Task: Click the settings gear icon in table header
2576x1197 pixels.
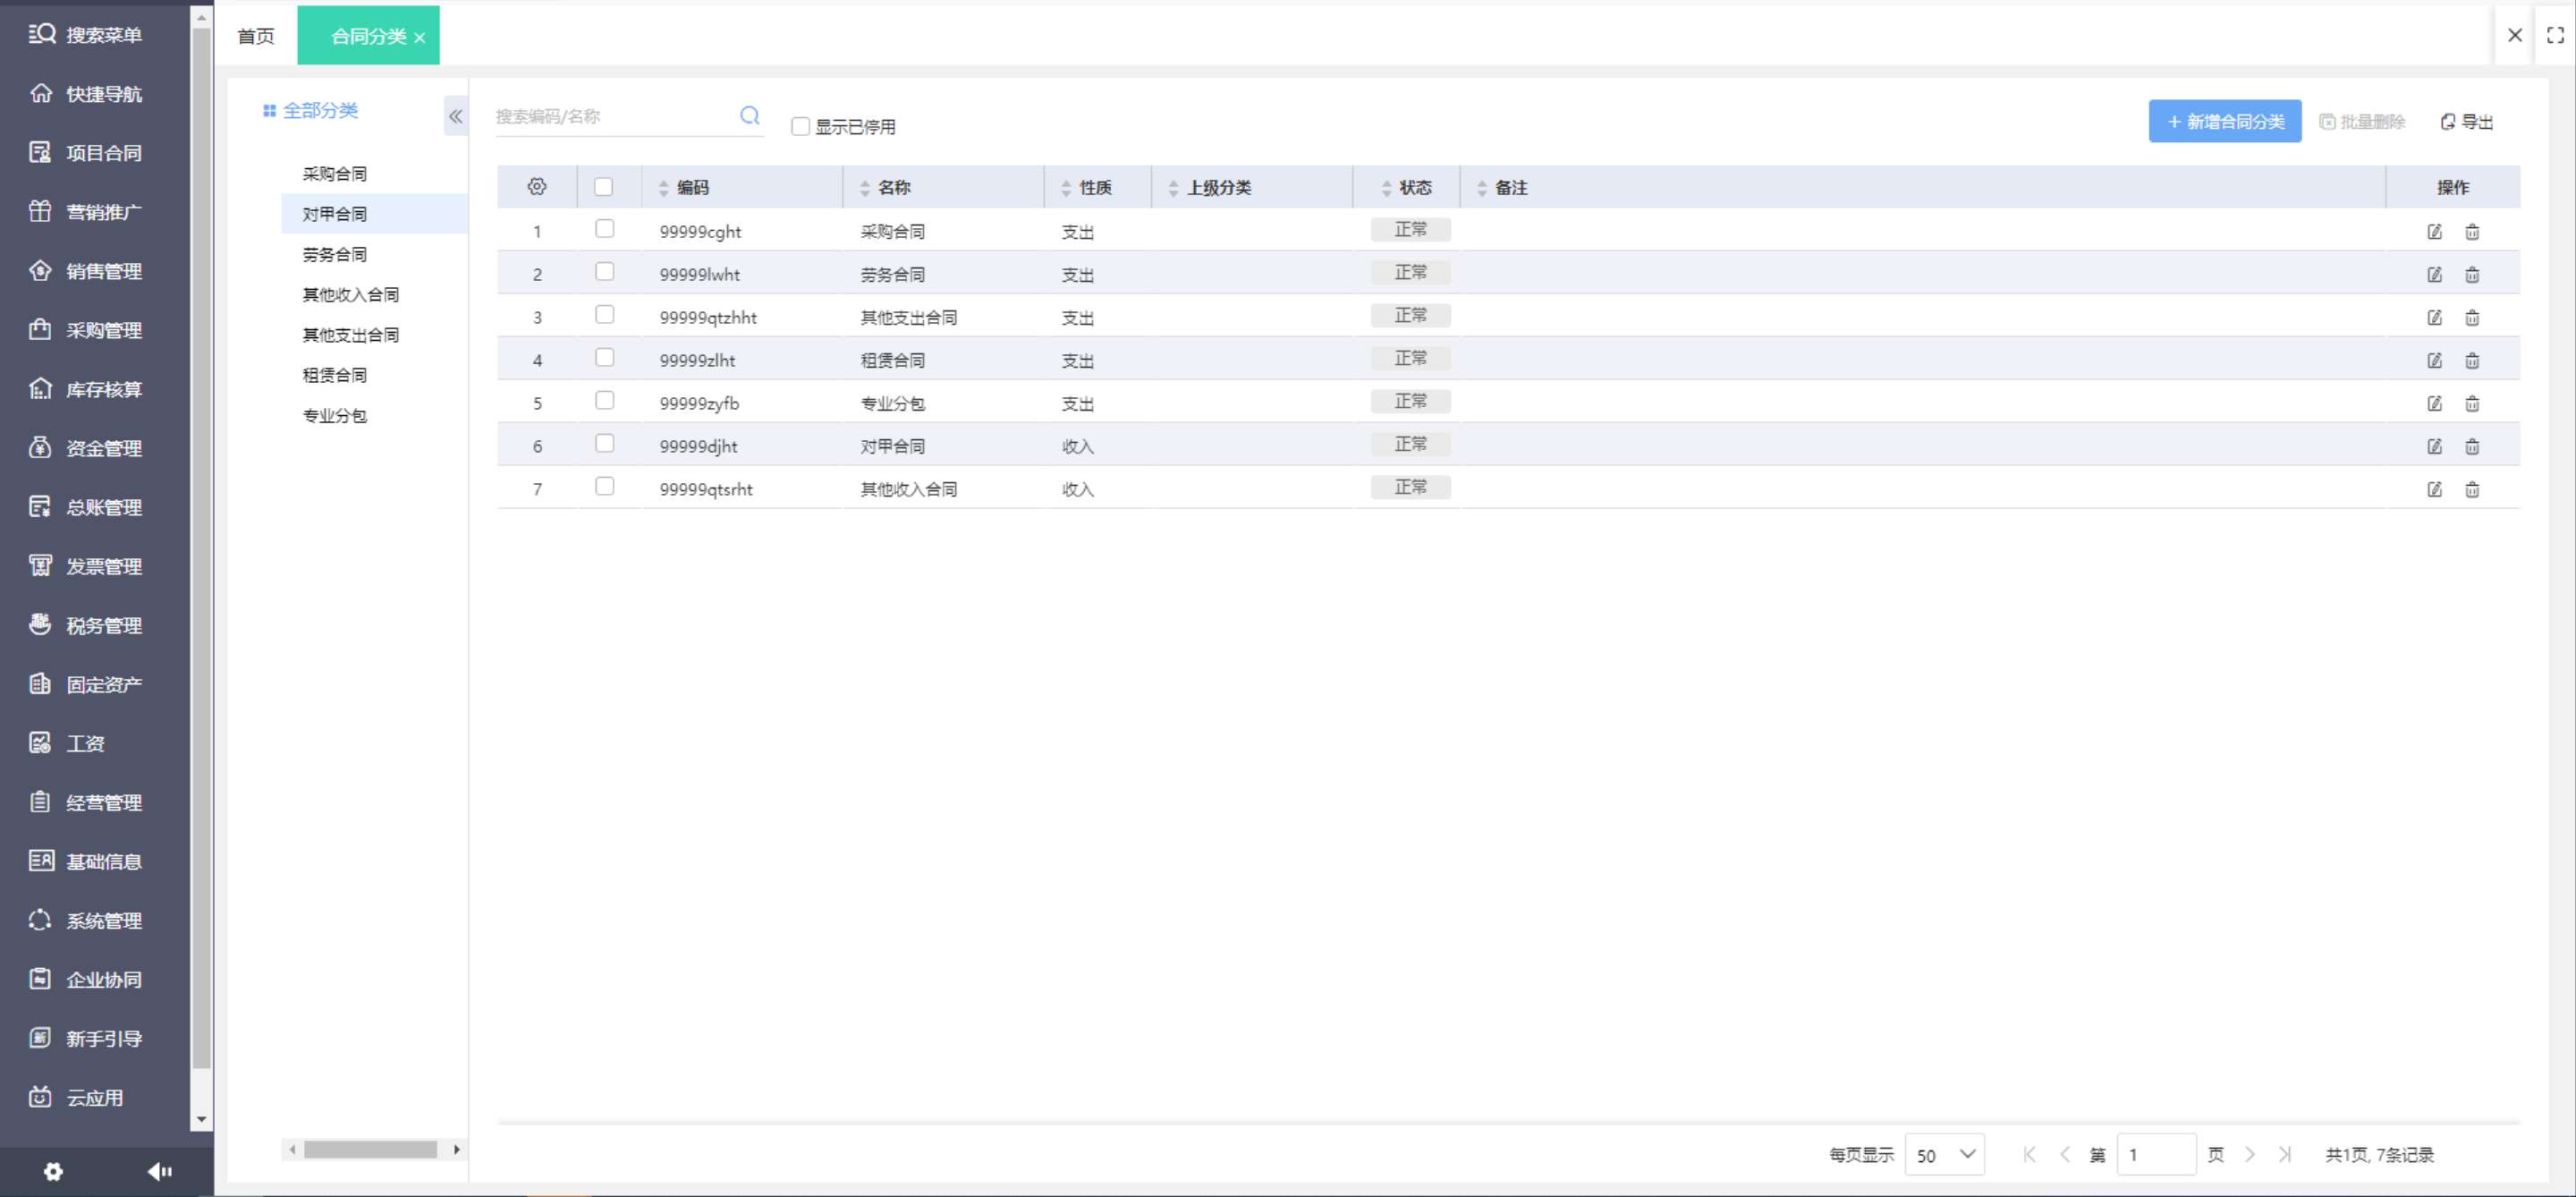Action: click(538, 186)
